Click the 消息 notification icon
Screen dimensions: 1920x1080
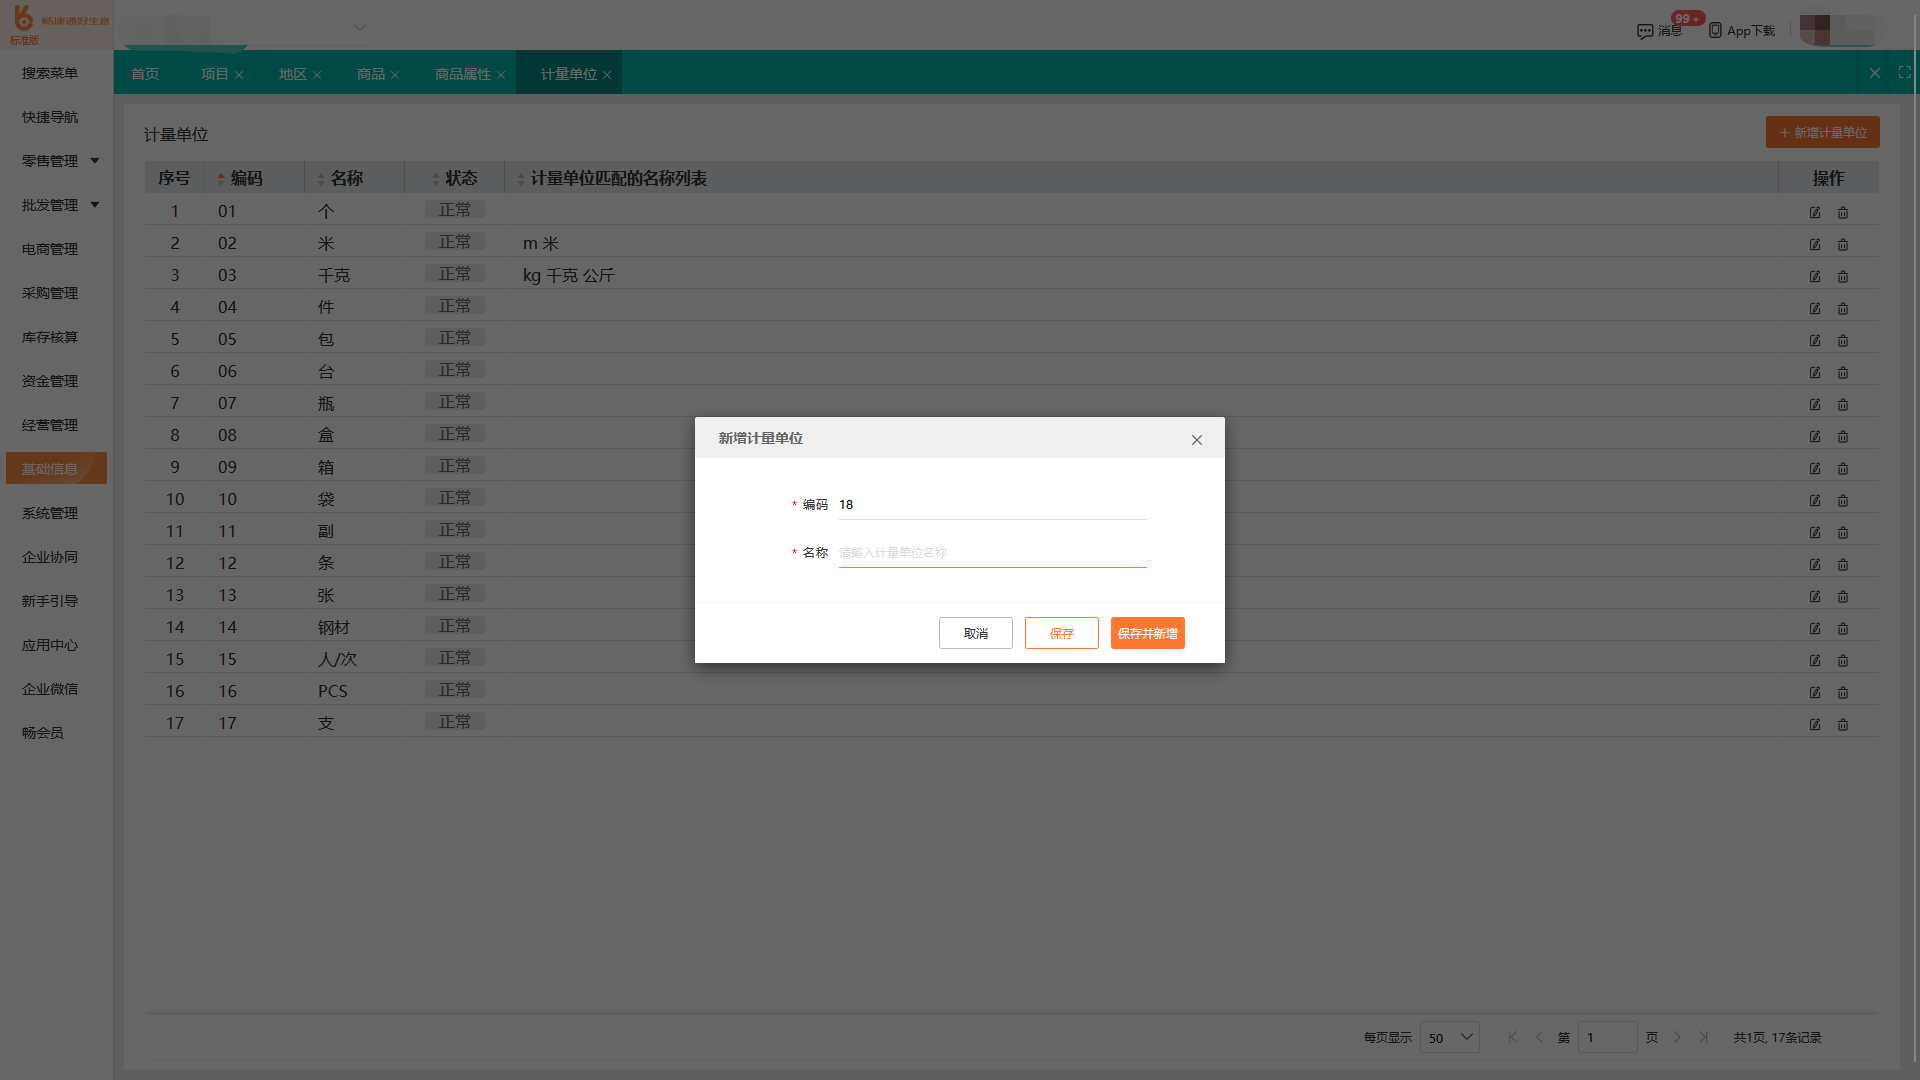[1659, 29]
